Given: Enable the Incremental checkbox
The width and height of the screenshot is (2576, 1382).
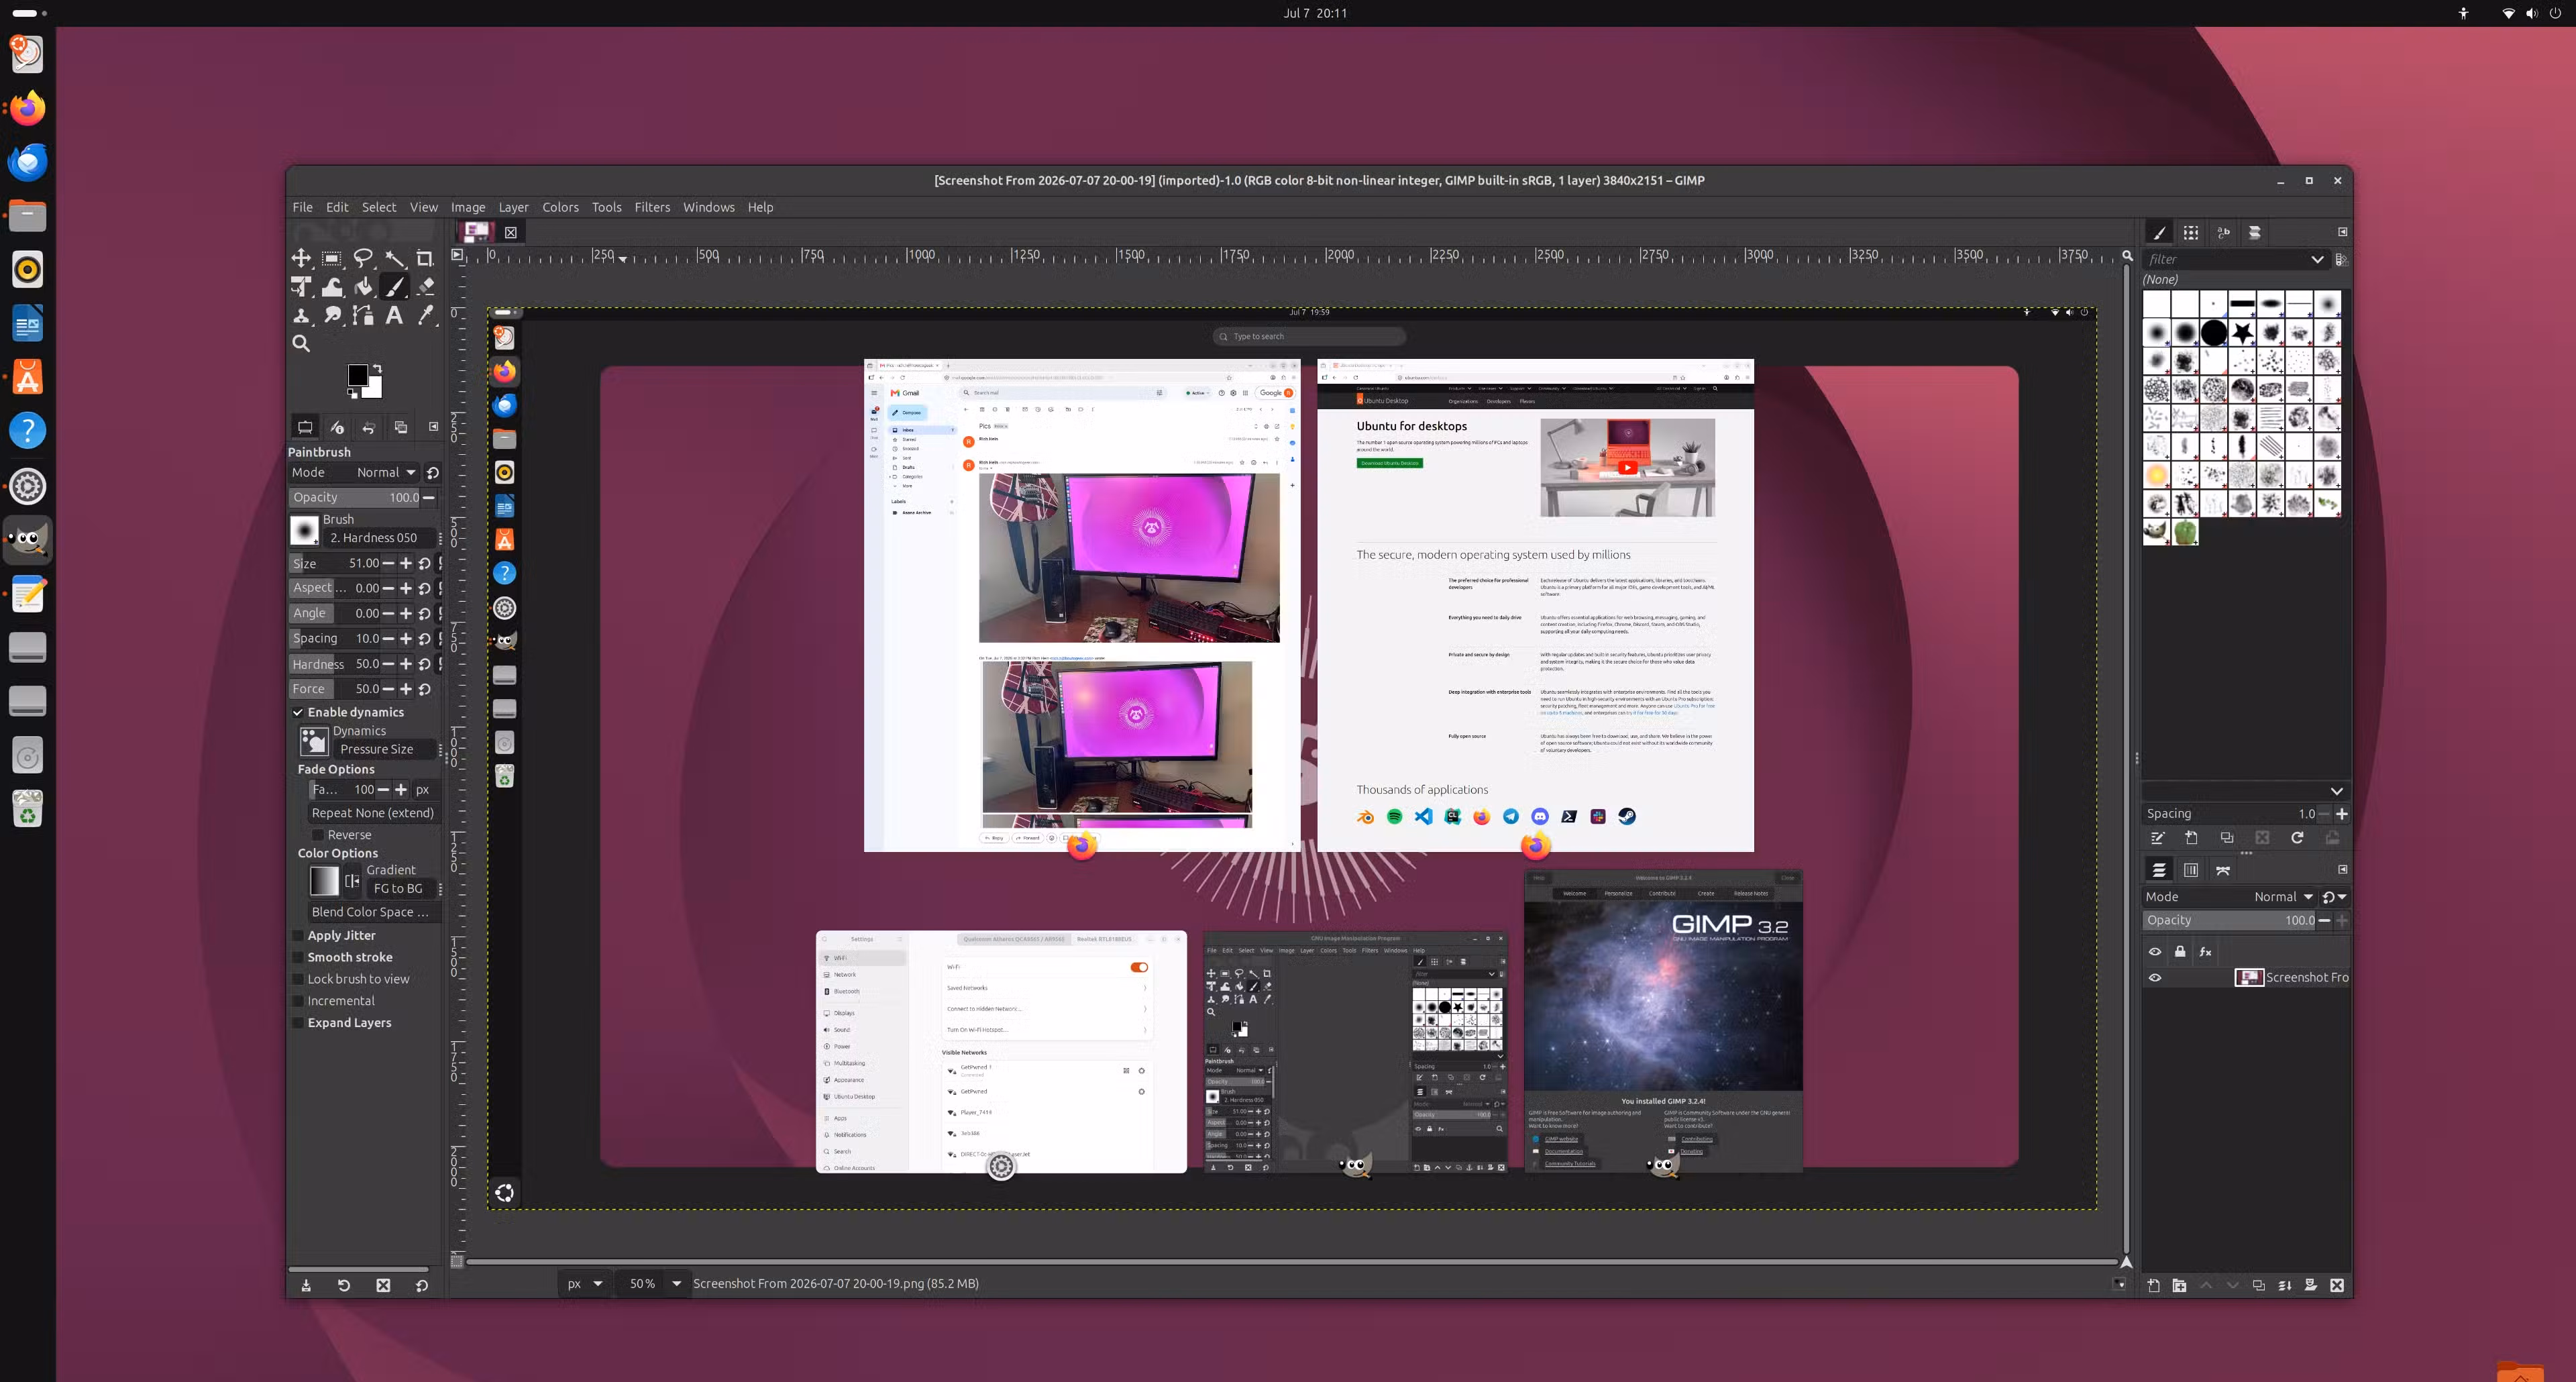Looking at the screenshot, I should pyautogui.click(x=298, y=1001).
